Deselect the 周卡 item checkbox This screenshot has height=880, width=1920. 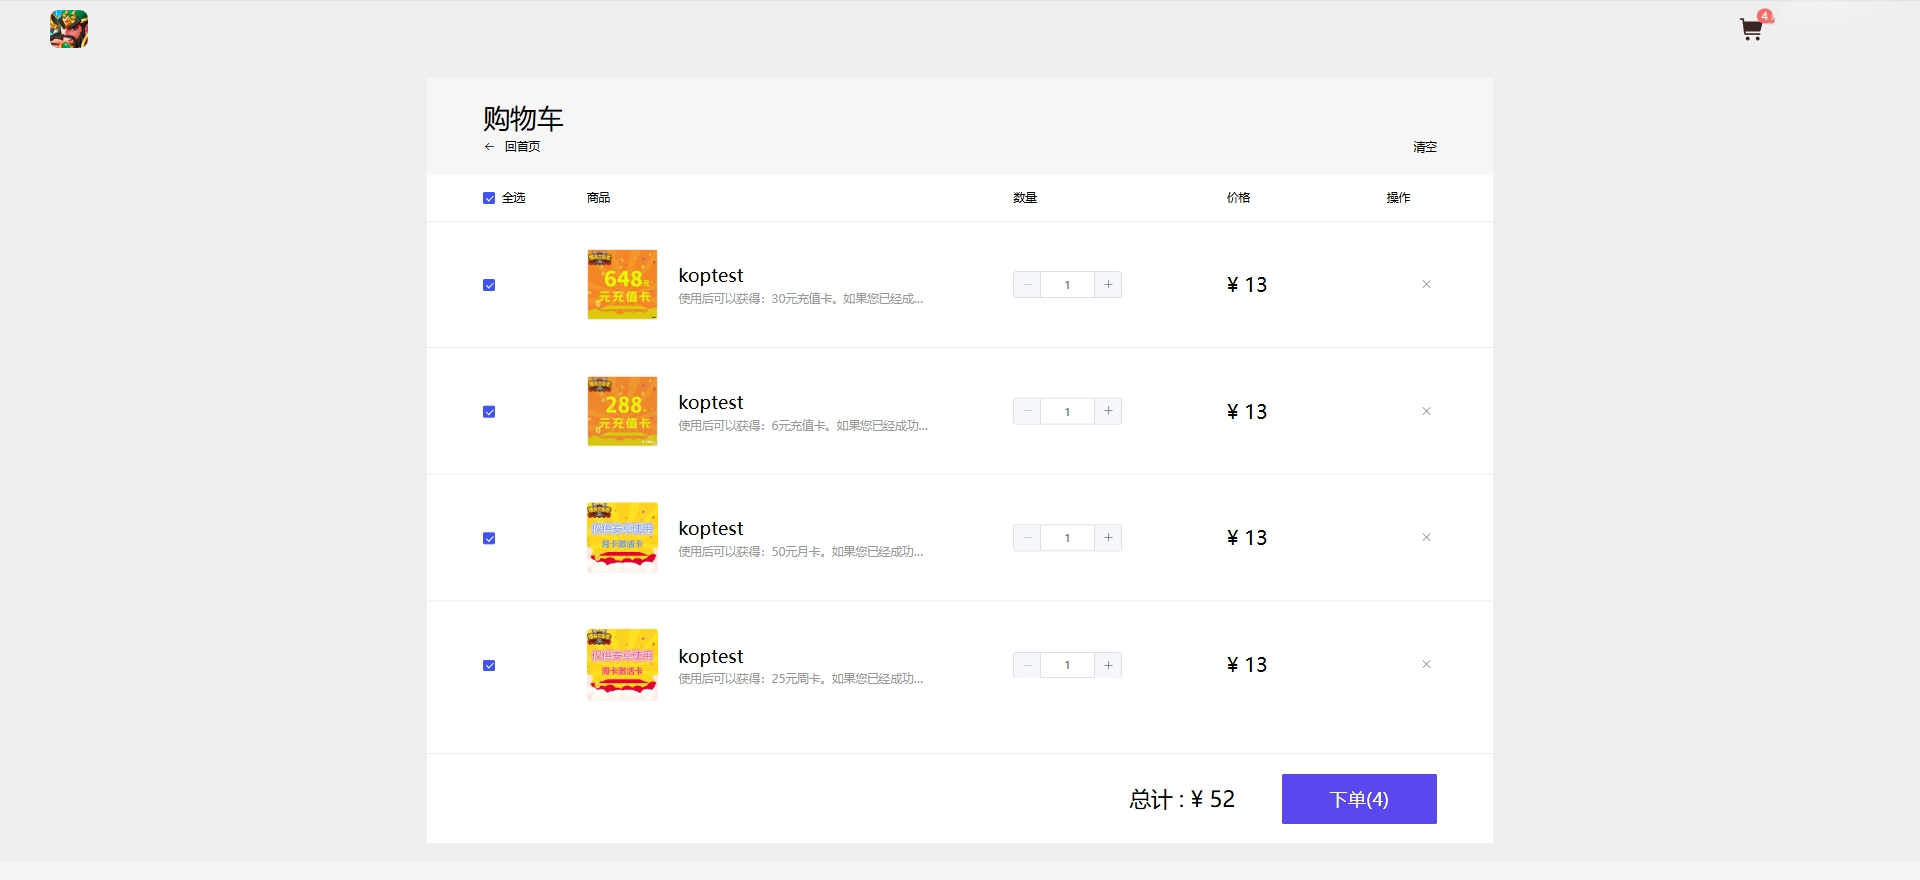(489, 666)
